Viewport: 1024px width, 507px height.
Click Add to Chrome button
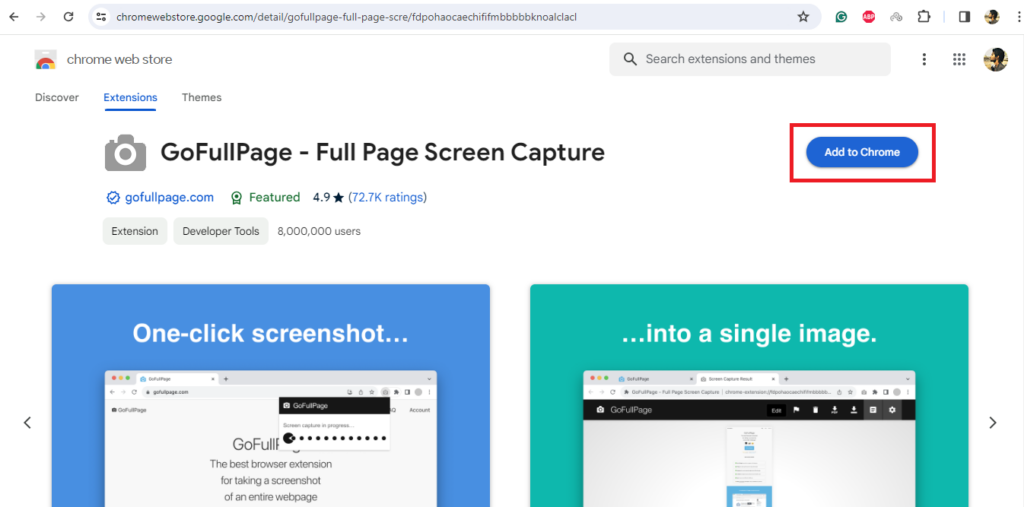[x=862, y=152]
